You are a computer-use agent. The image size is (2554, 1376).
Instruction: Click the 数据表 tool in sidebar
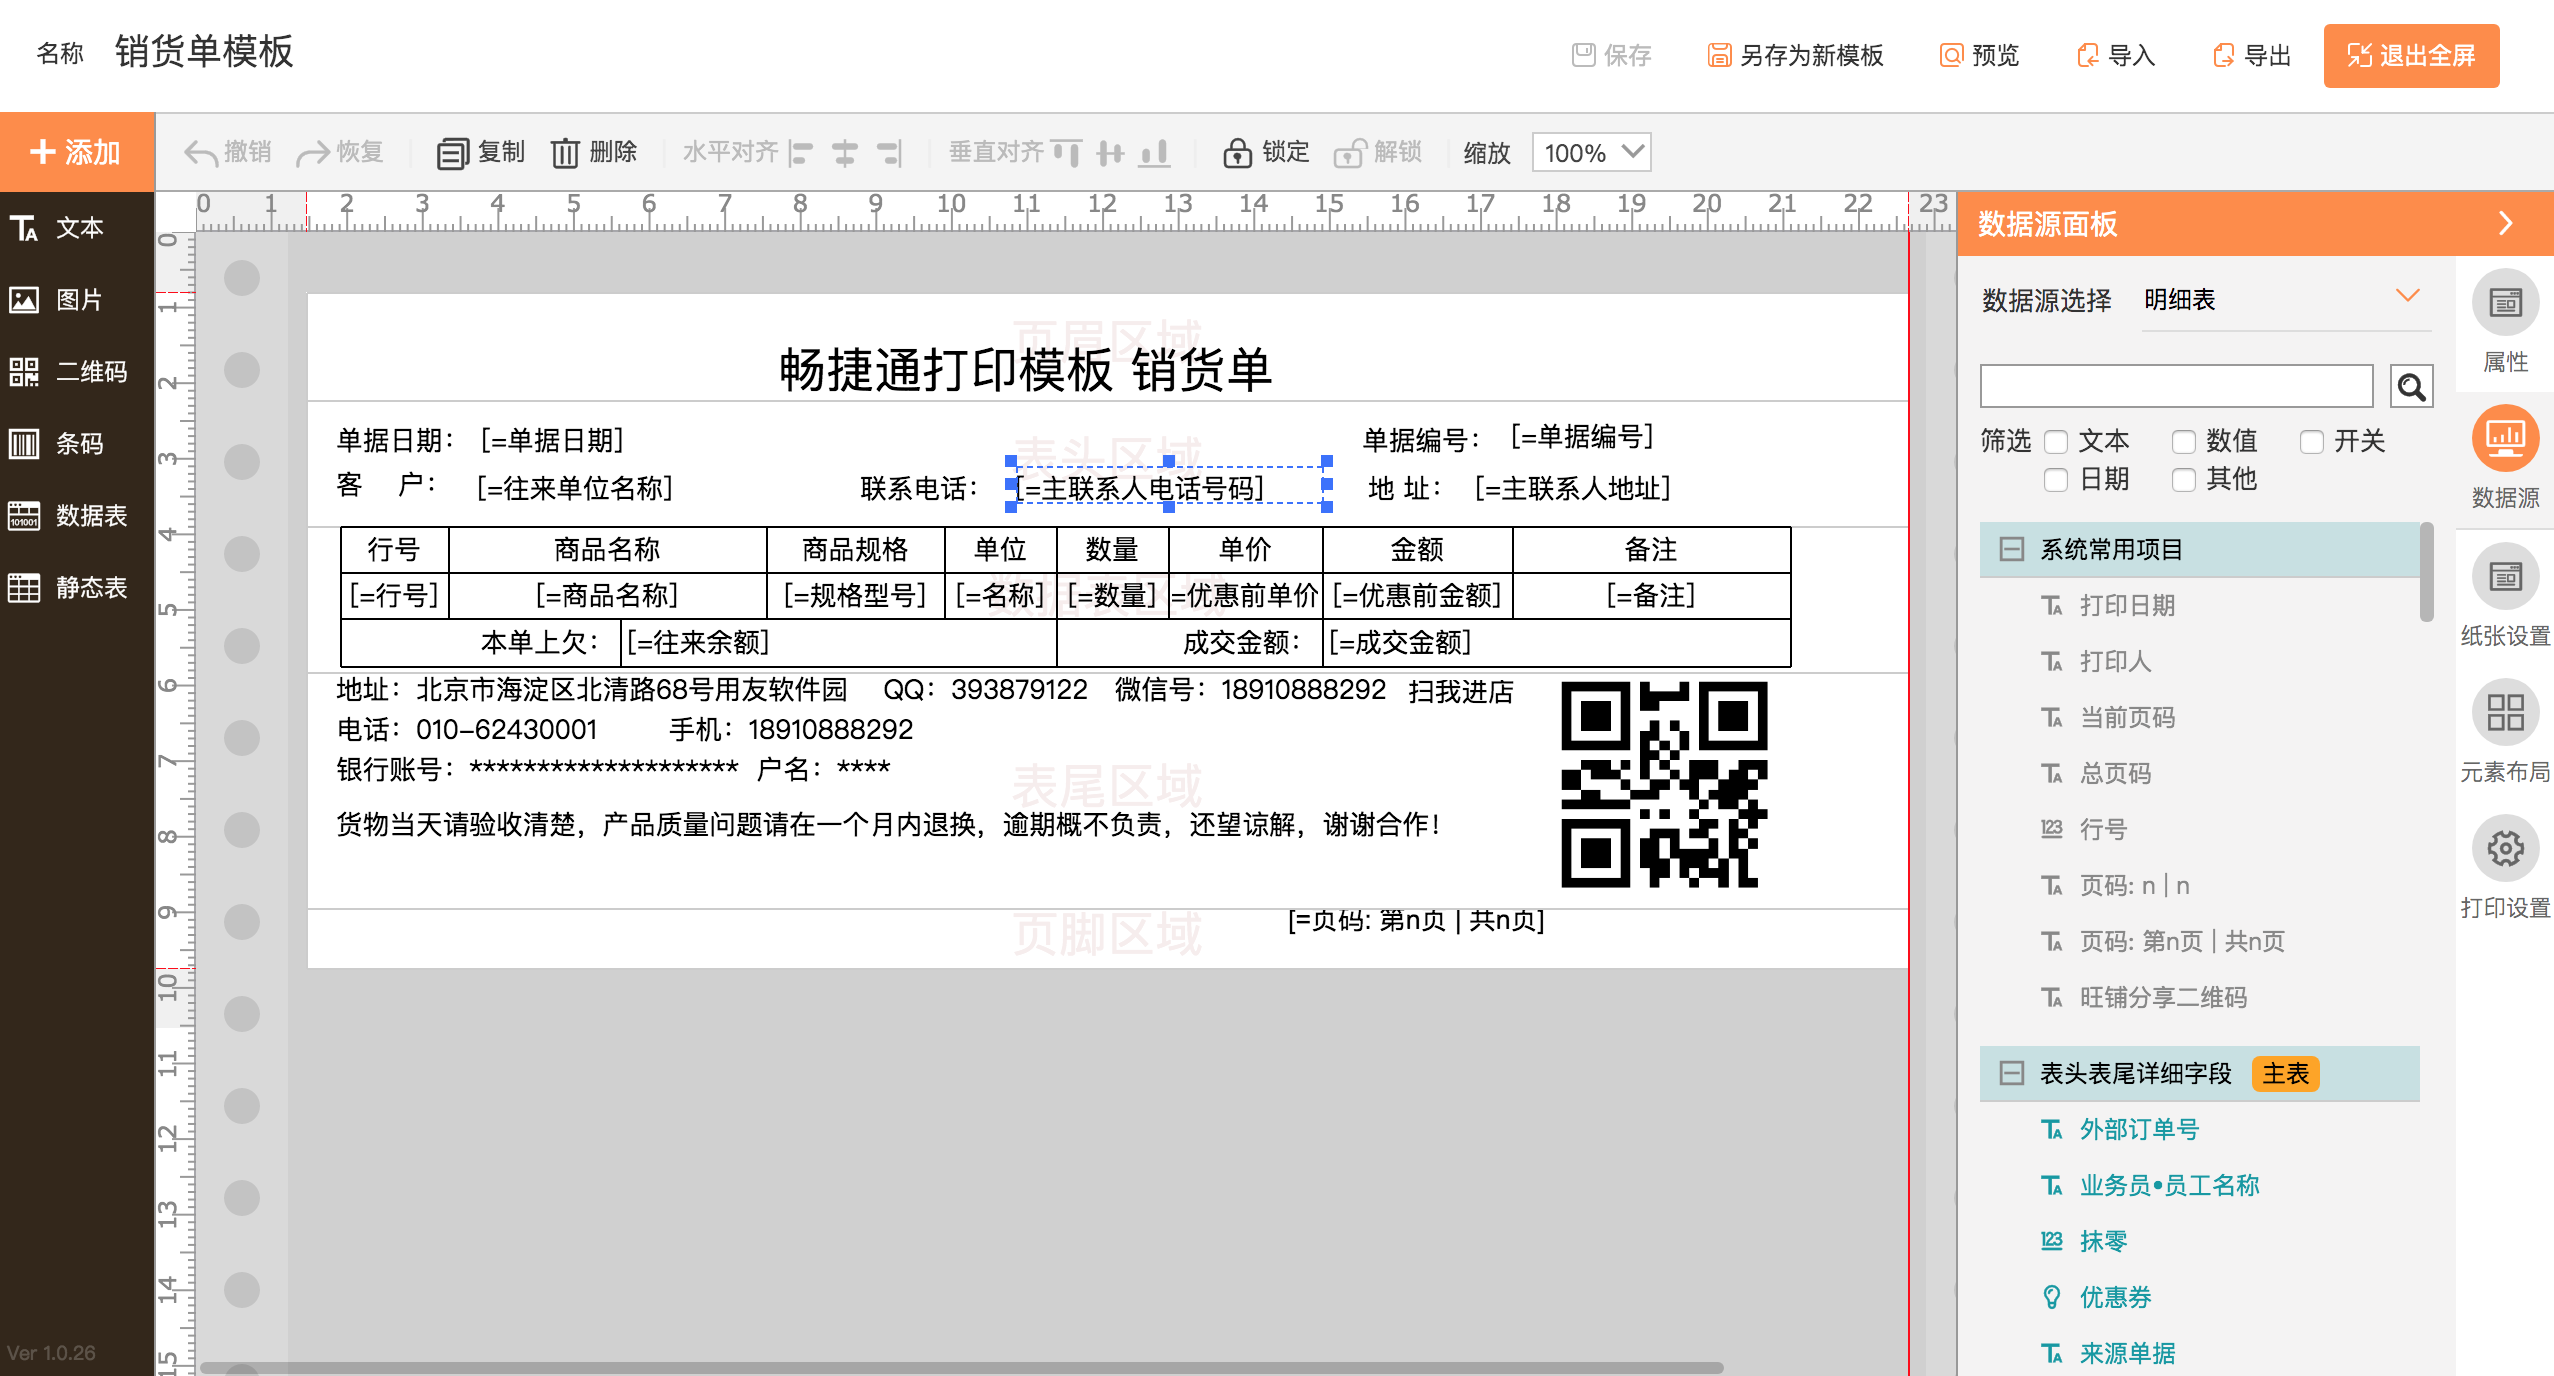(76, 515)
